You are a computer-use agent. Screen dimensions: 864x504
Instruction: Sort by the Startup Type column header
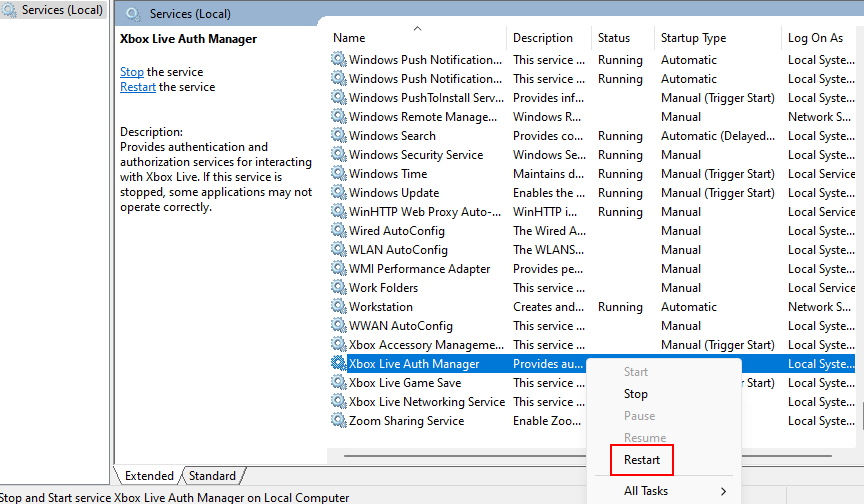693,37
